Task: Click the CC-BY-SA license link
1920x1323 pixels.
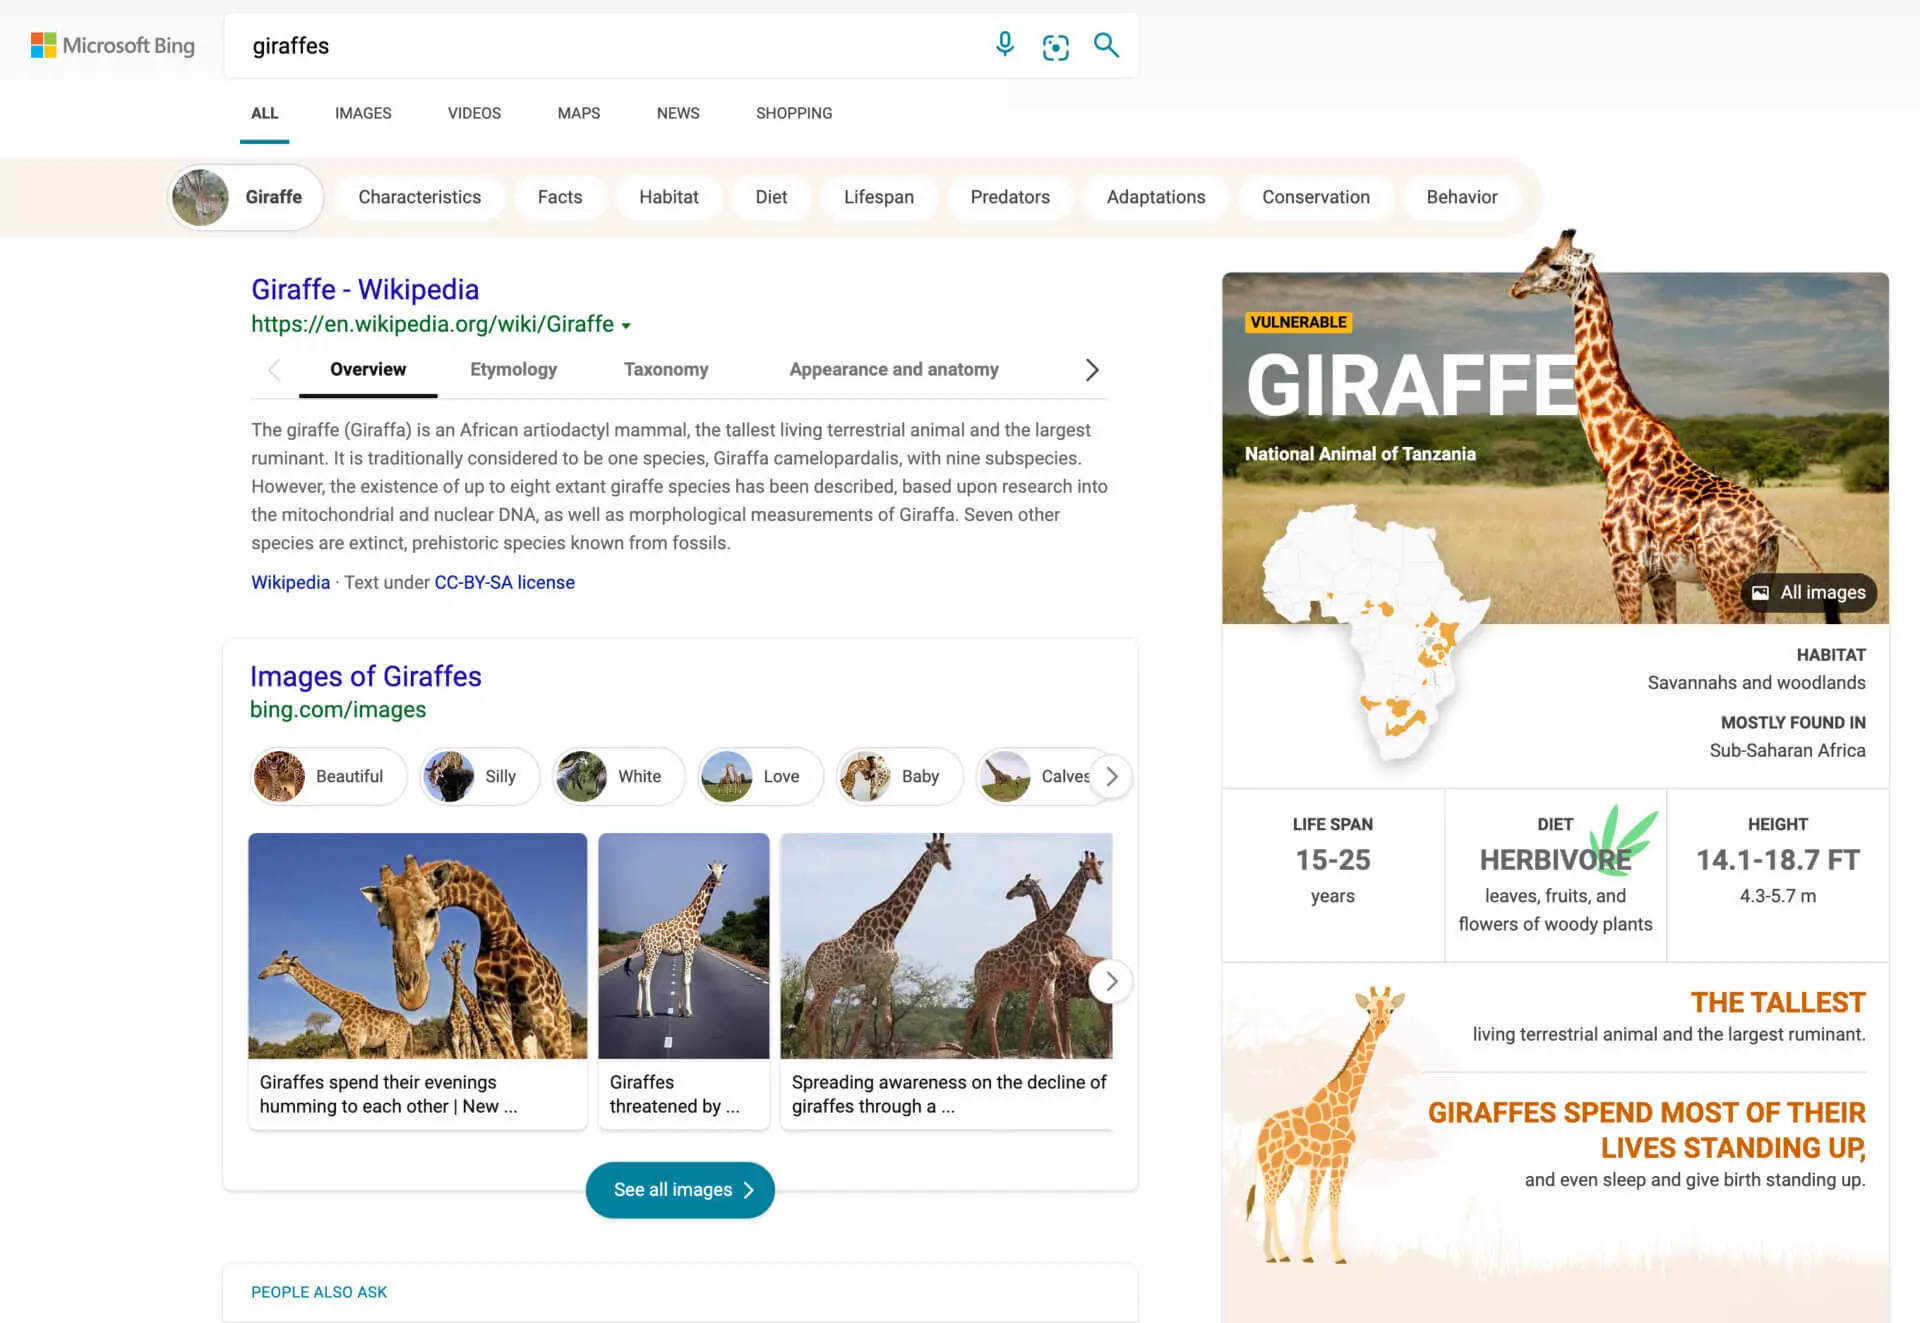Action: tap(505, 581)
